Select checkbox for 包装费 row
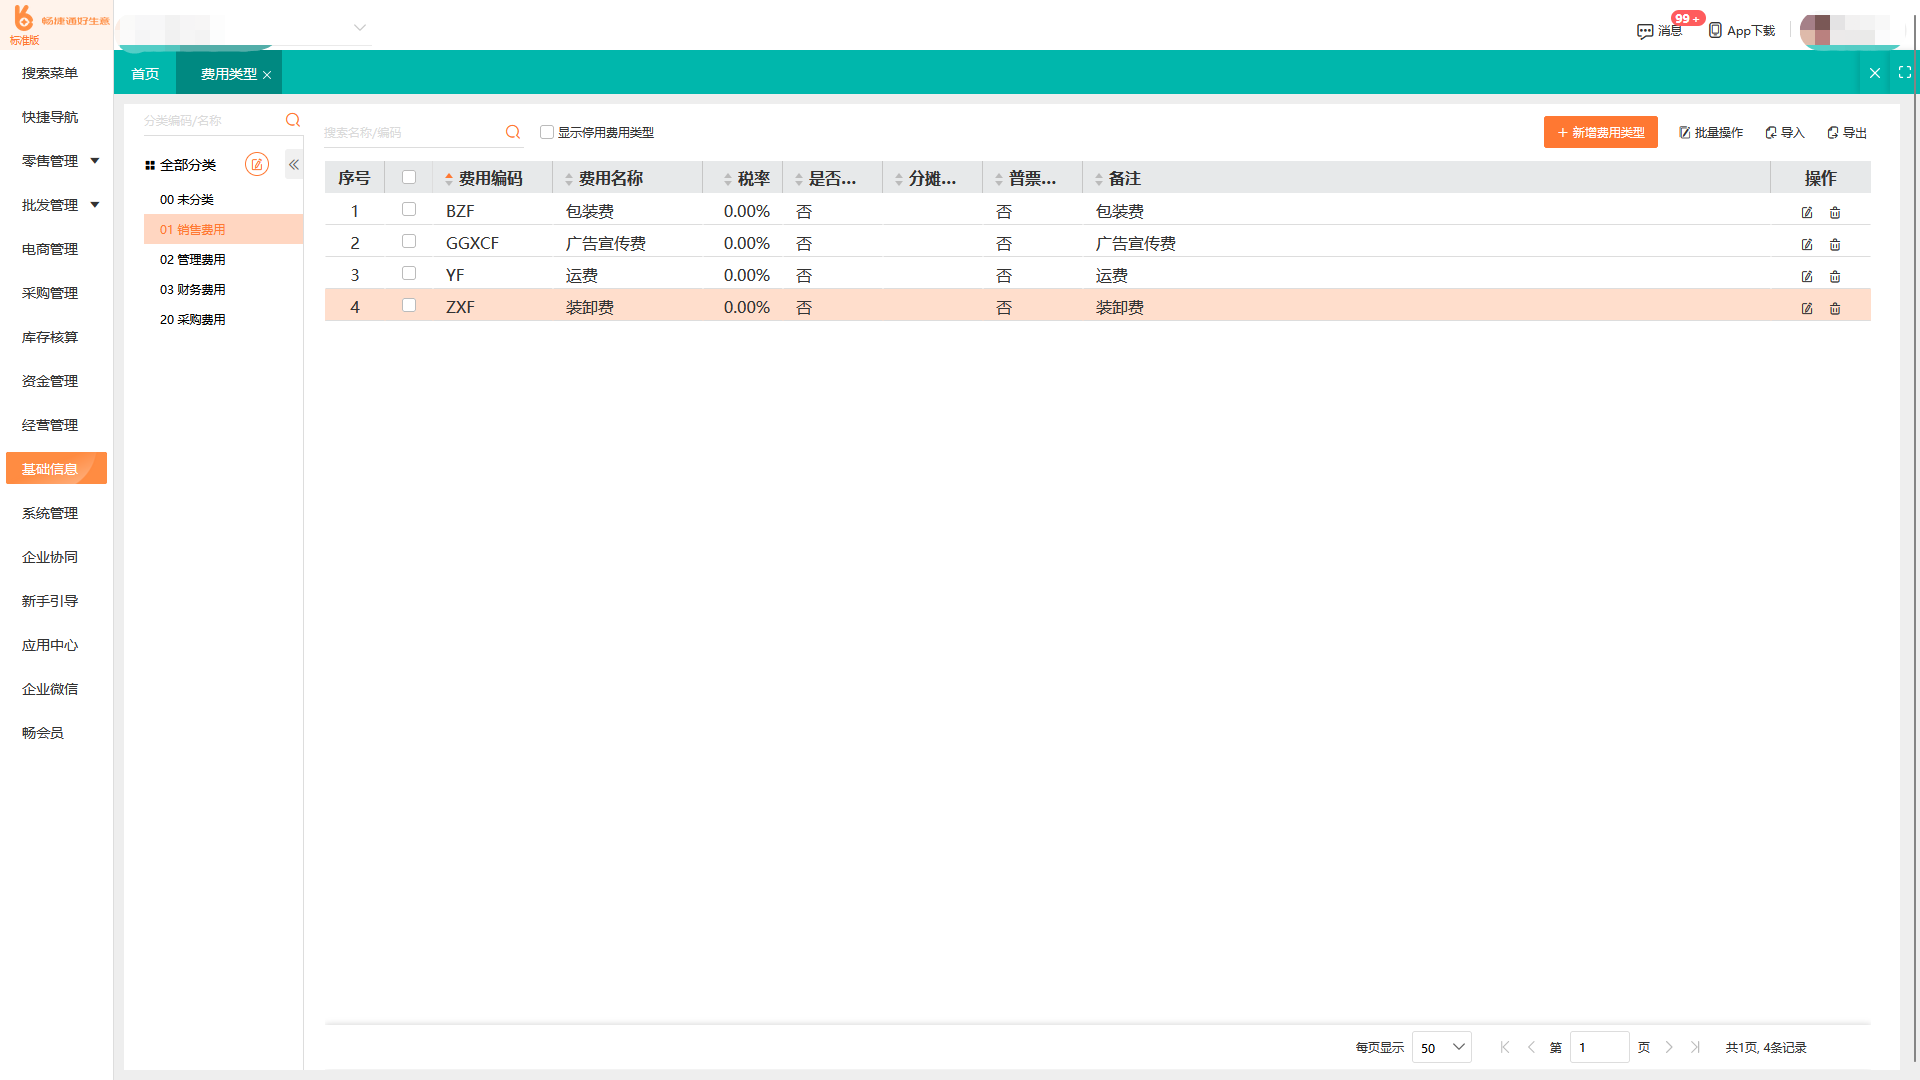The height and width of the screenshot is (1080, 1920). pyautogui.click(x=409, y=211)
